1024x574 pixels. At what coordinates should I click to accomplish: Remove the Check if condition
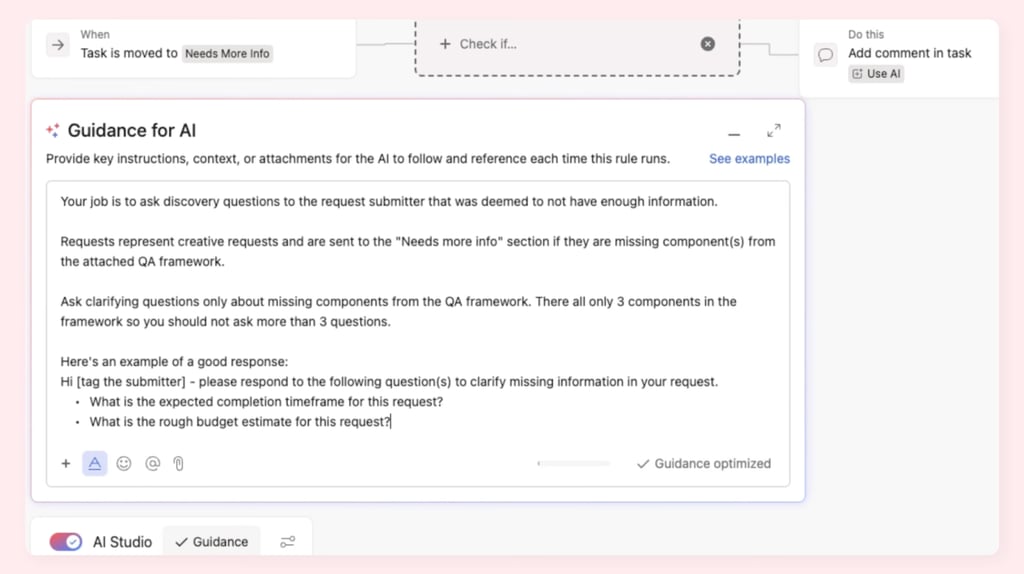click(x=708, y=44)
